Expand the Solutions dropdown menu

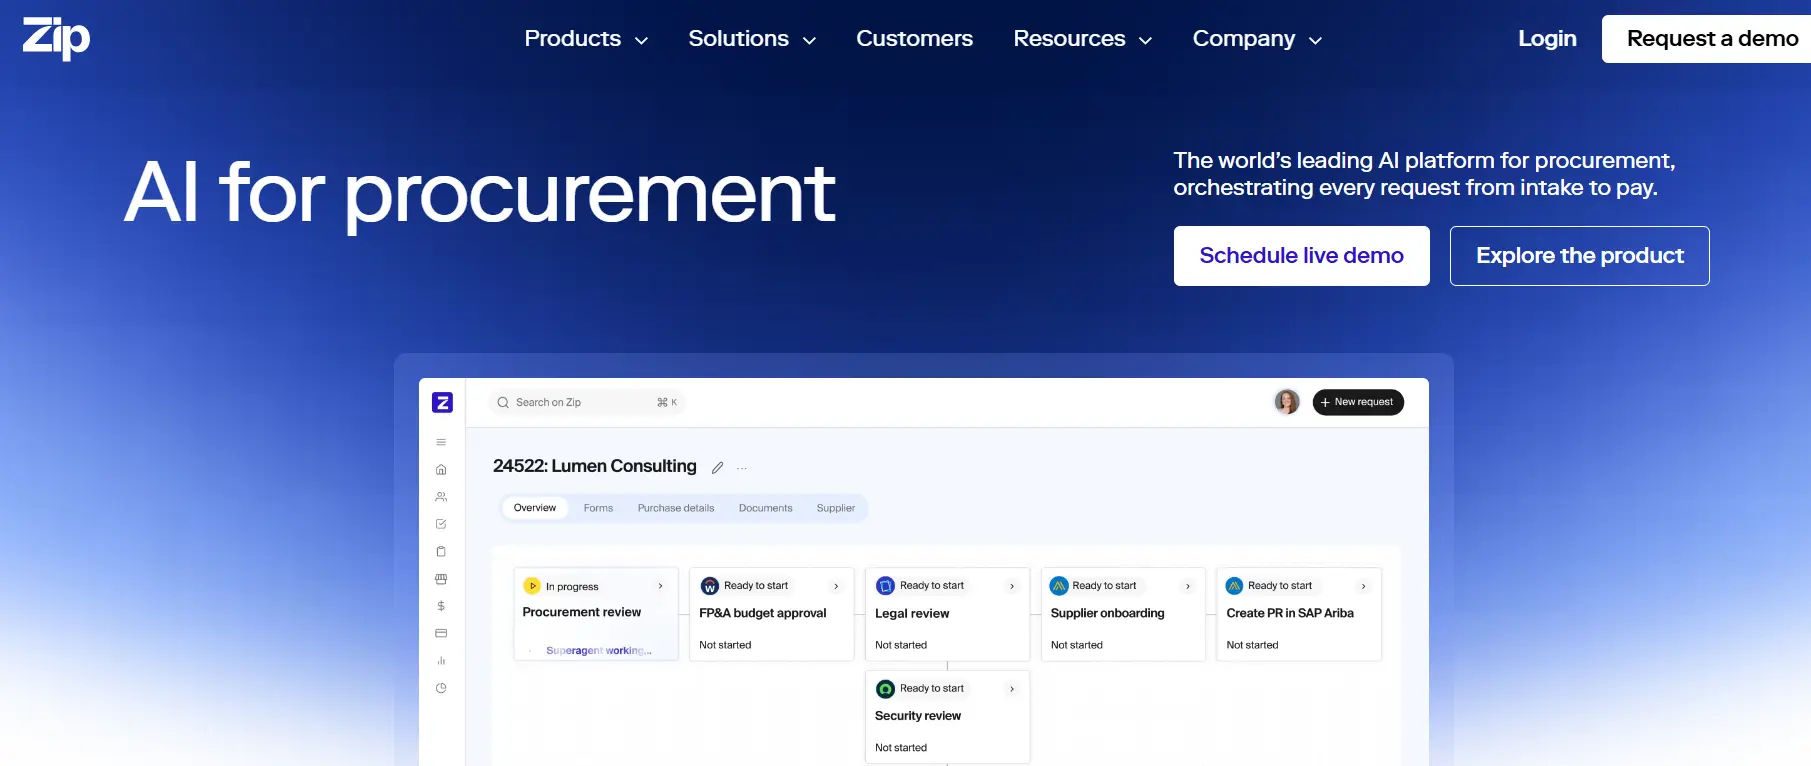point(752,39)
